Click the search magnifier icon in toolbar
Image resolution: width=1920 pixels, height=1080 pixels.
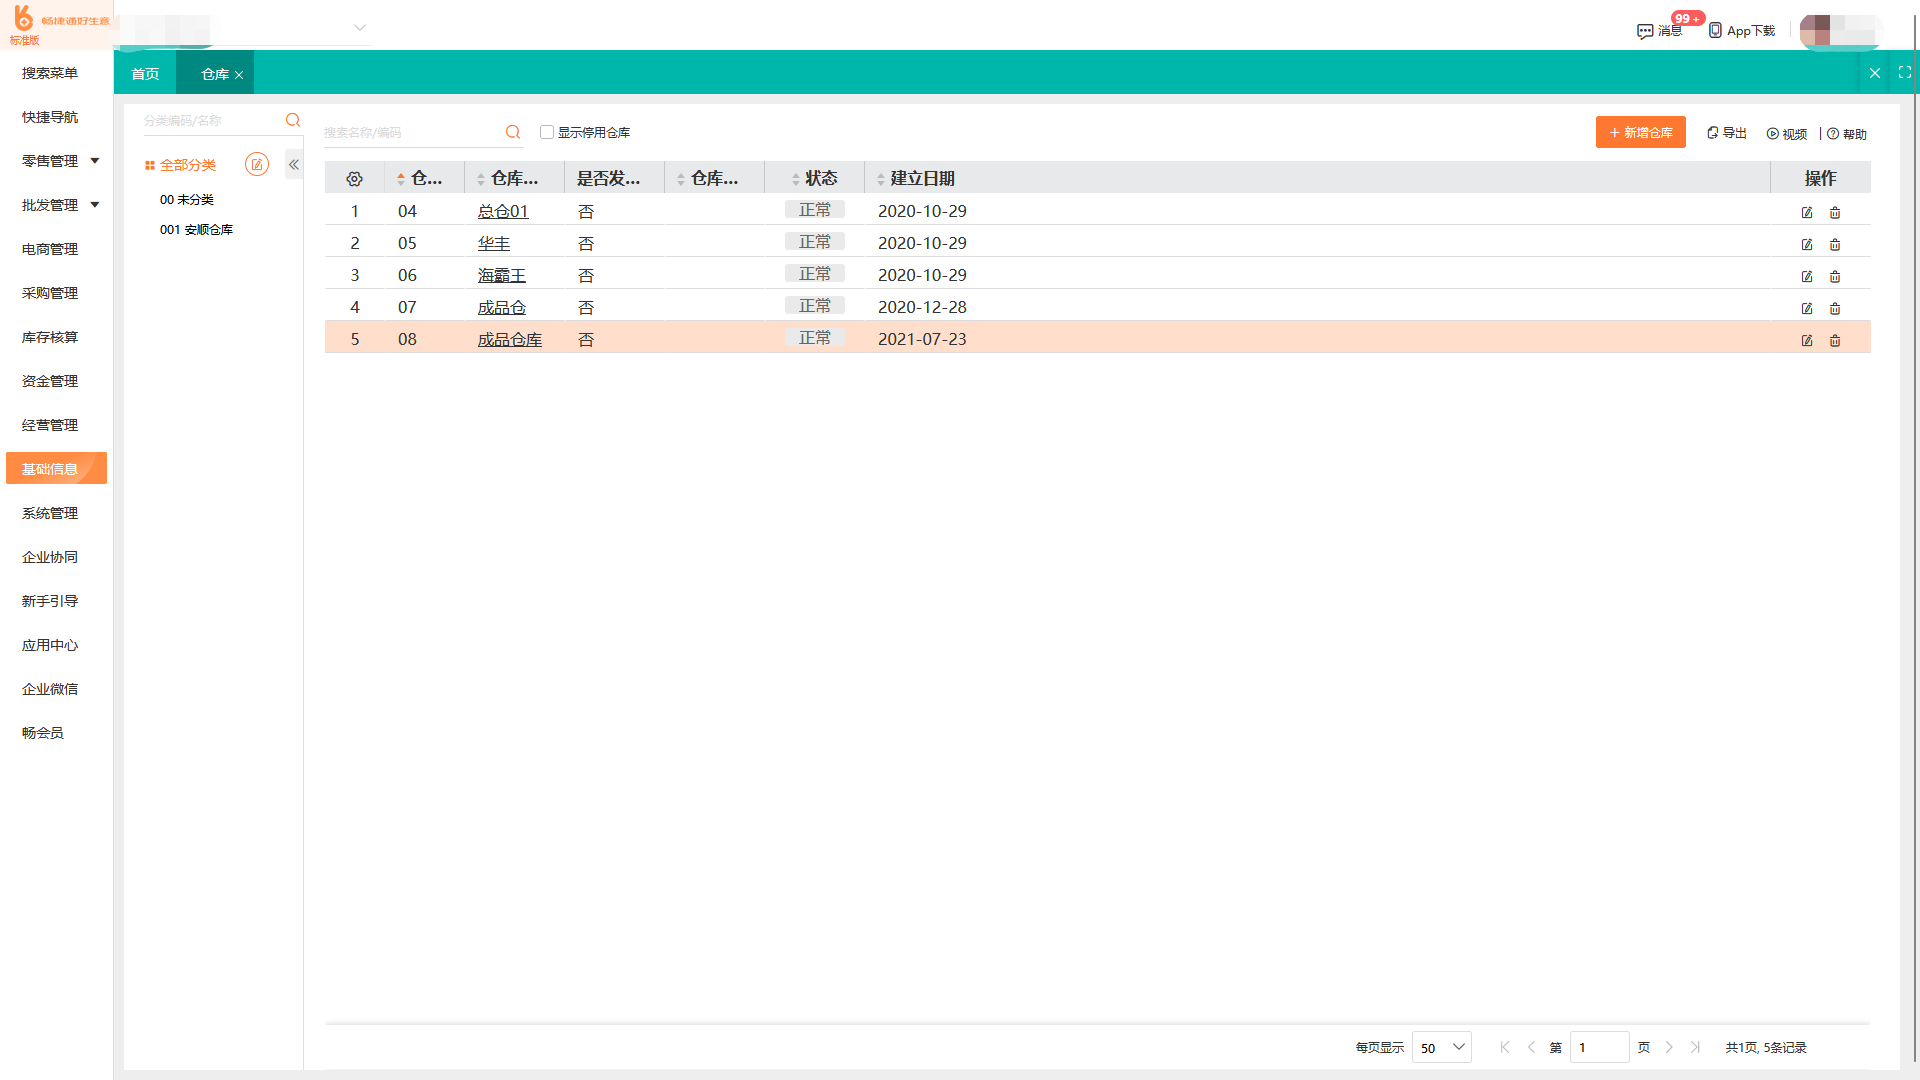[x=514, y=131]
